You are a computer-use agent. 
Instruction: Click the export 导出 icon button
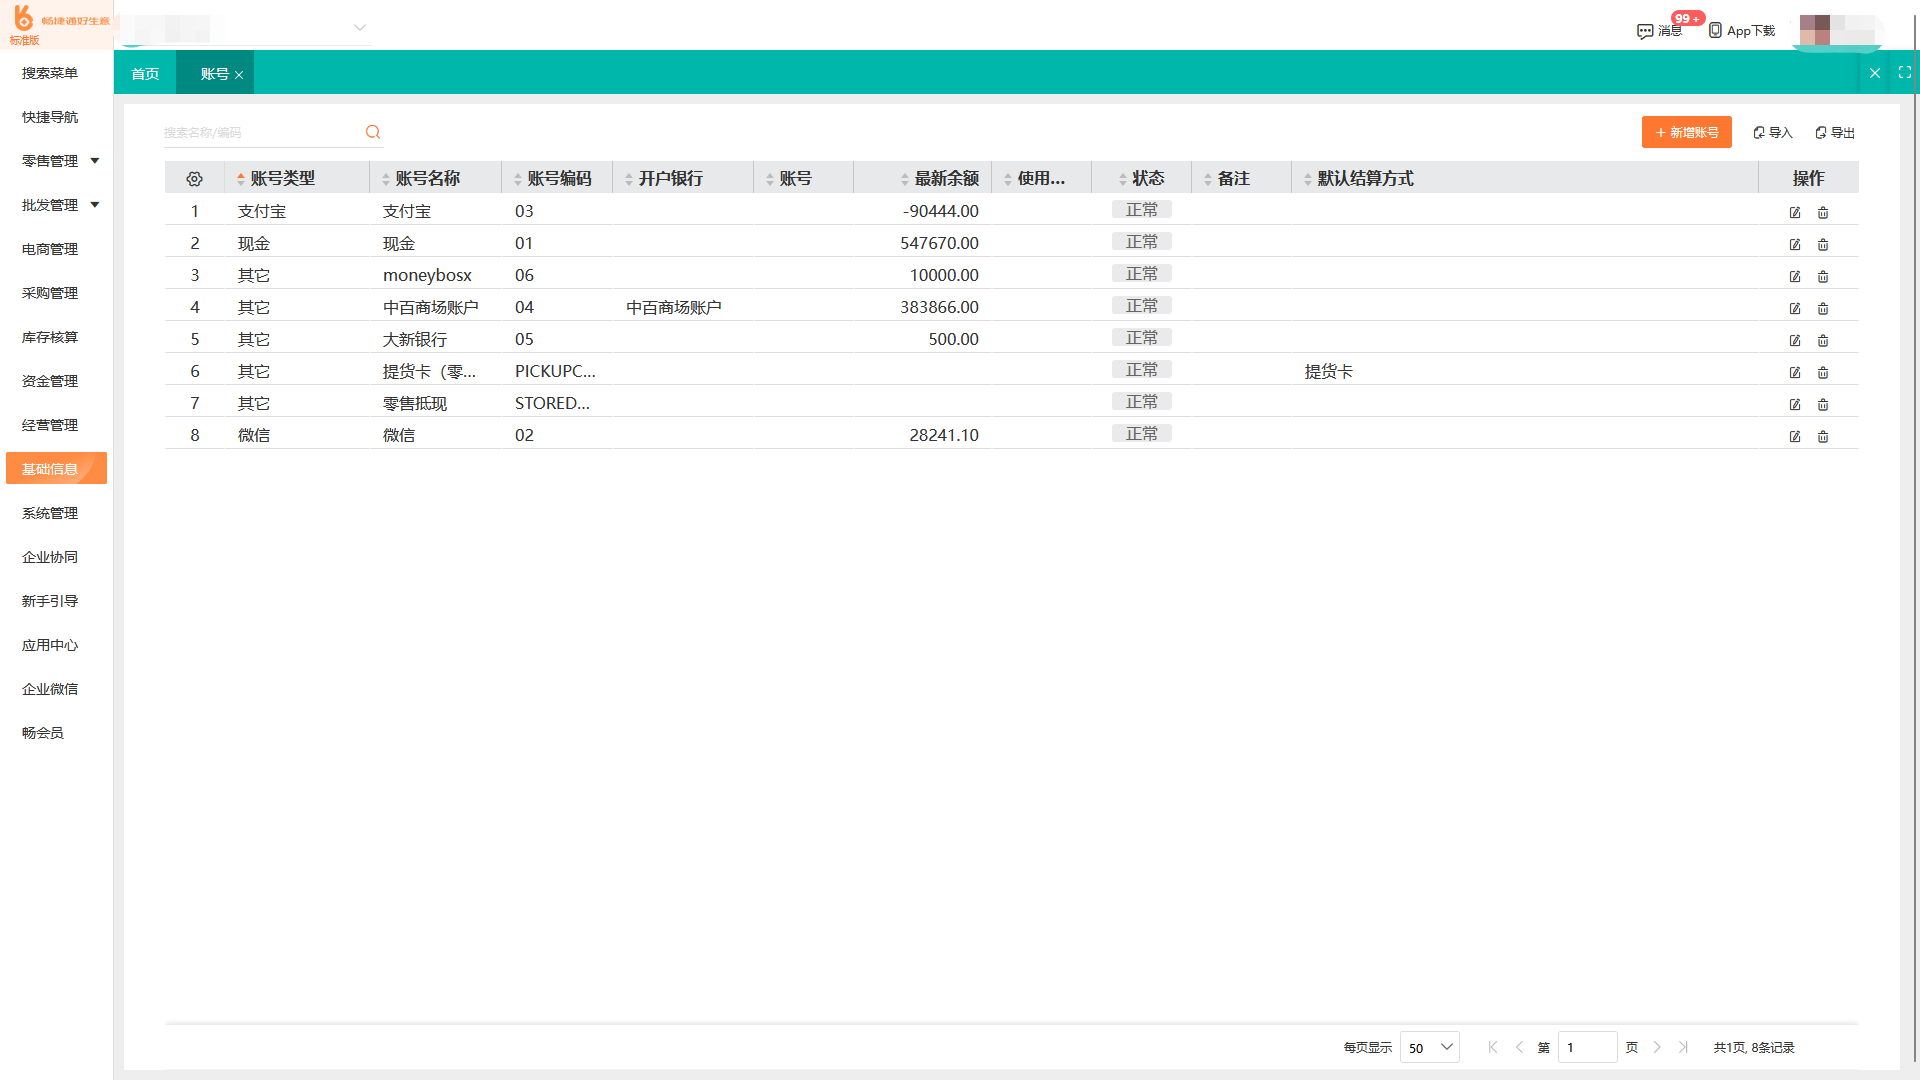point(1834,132)
